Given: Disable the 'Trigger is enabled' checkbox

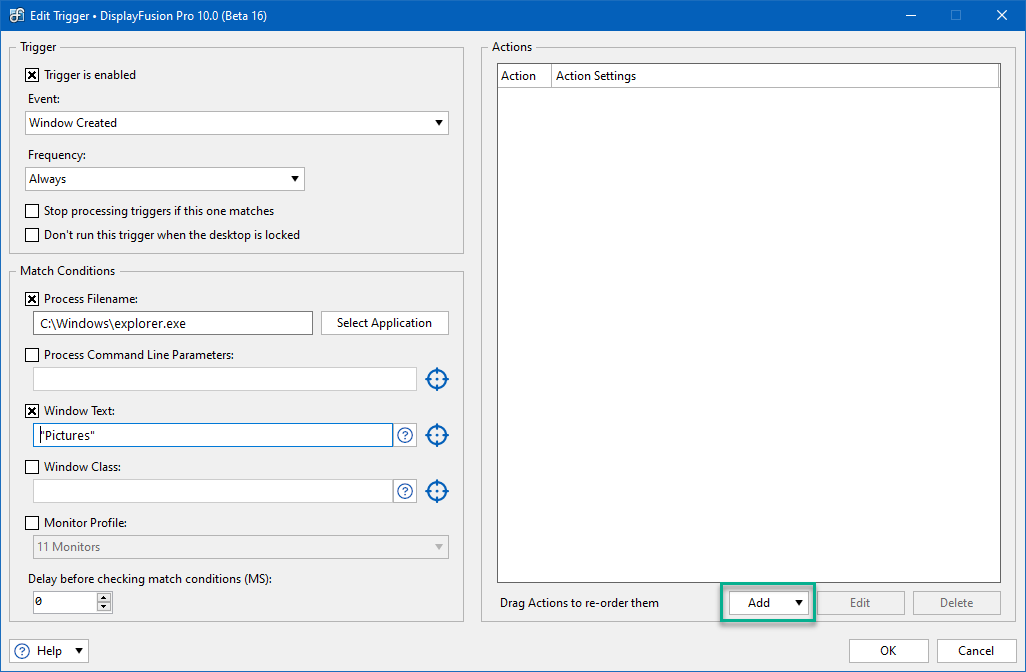Looking at the screenshot, I should tap(32, 75).
